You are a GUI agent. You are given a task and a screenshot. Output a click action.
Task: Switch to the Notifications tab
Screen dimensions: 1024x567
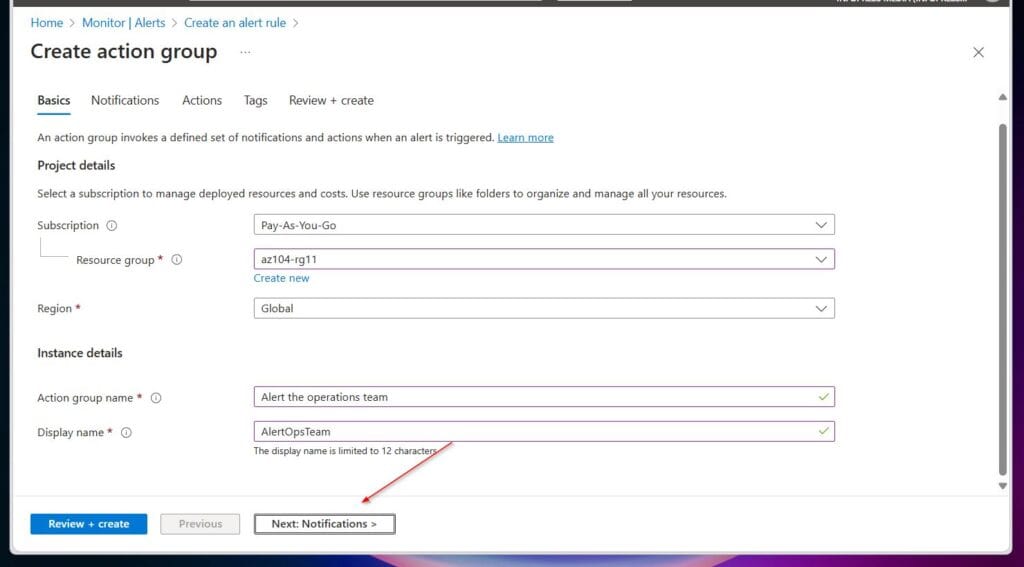[x=125, y=101]
